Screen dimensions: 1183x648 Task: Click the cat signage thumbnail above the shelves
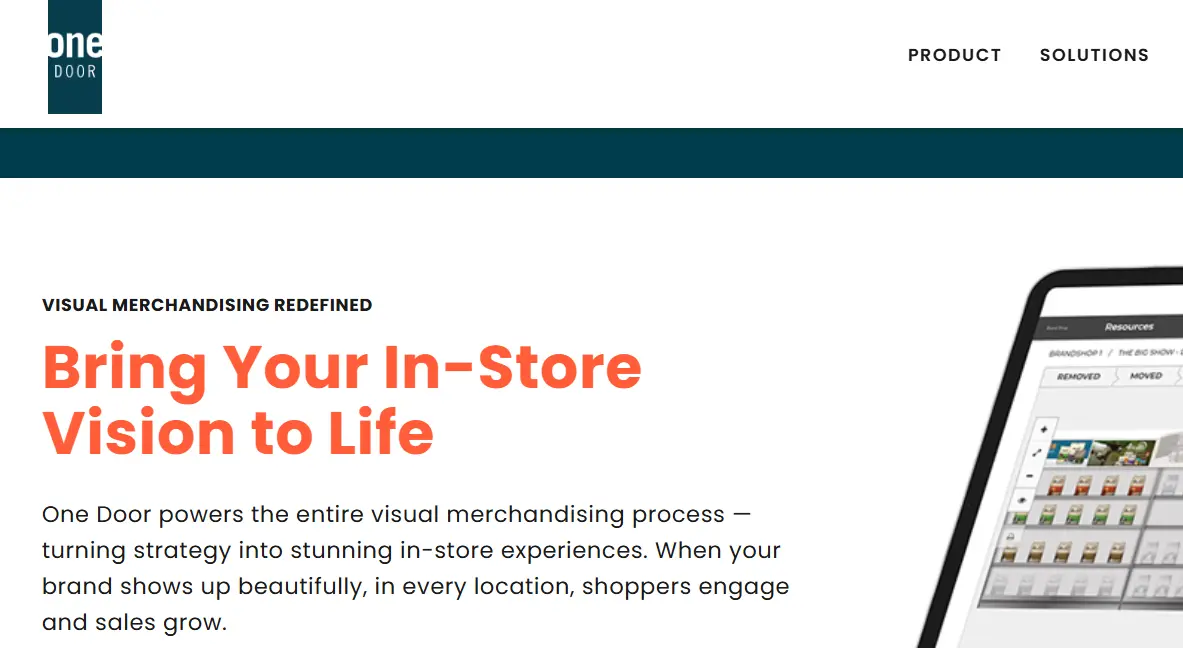[1071, 450]
